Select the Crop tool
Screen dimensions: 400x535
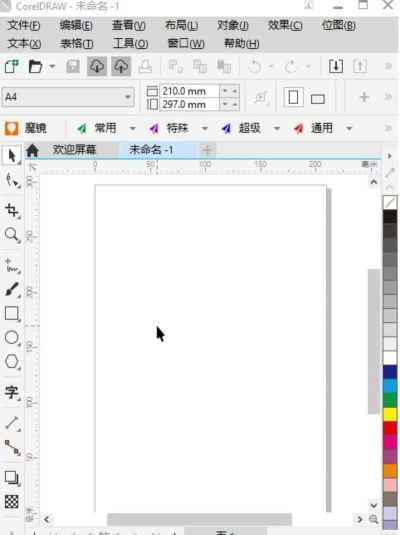coord(12,211)
